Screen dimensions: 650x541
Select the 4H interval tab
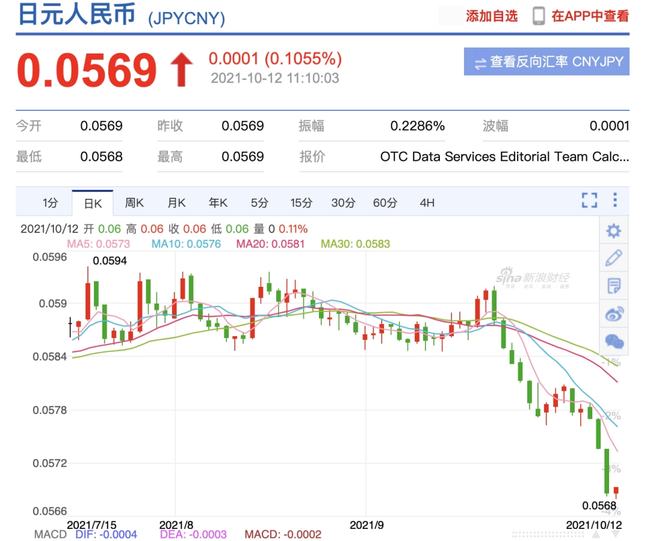(427, 203)
